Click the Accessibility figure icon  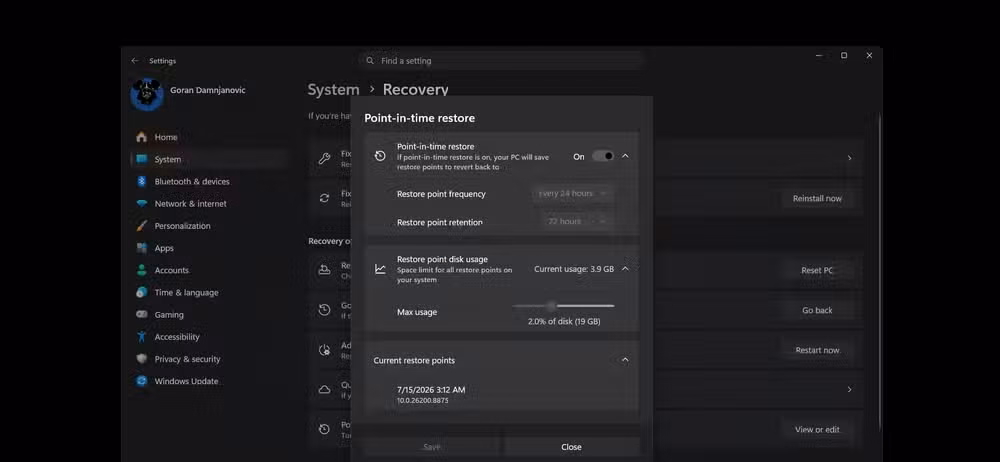[x=142, y=336]
